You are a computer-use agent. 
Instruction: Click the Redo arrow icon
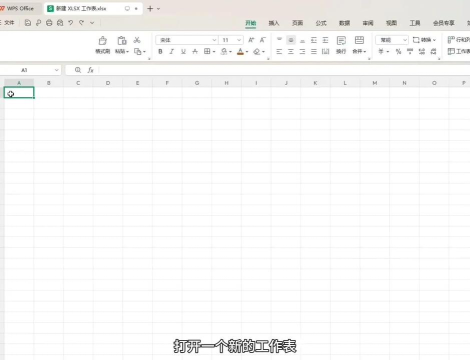tap(81, 23)
